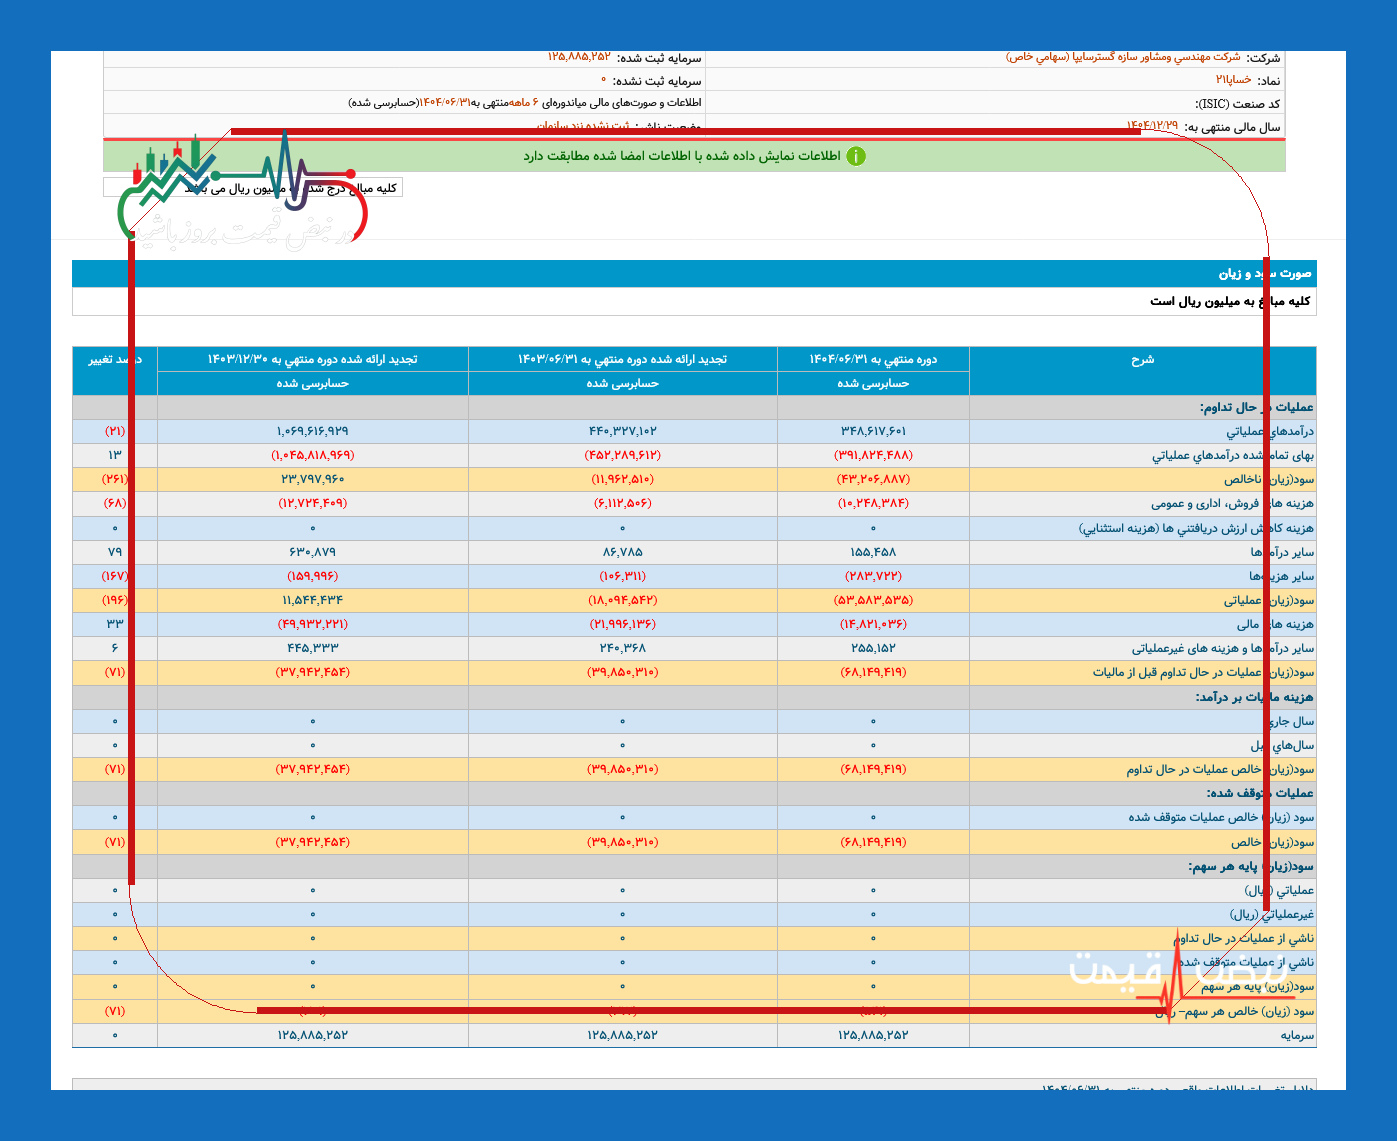The height and width of the screenshot is (1141, 1397).
Task: Click the صورت سود و زیان section header
Action: click(1265, 273)
